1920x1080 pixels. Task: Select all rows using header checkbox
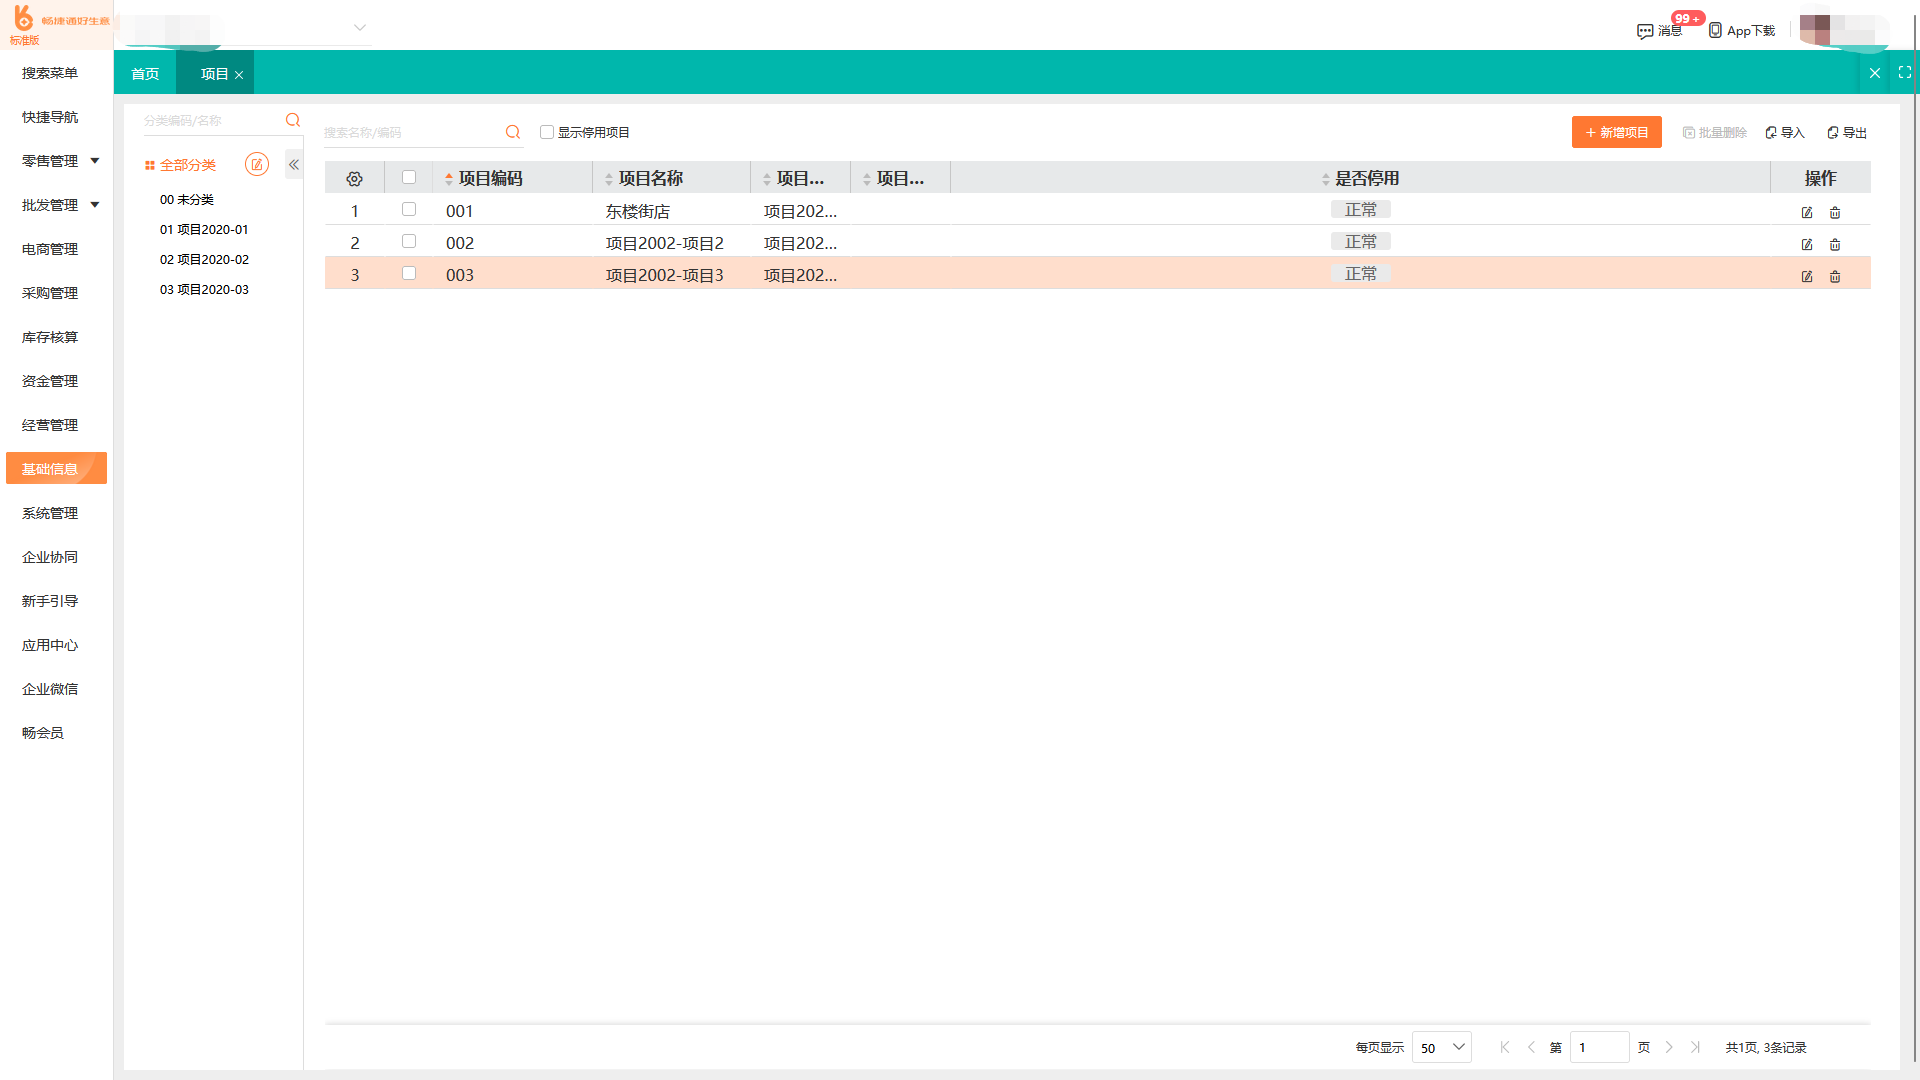coord(409,178)
